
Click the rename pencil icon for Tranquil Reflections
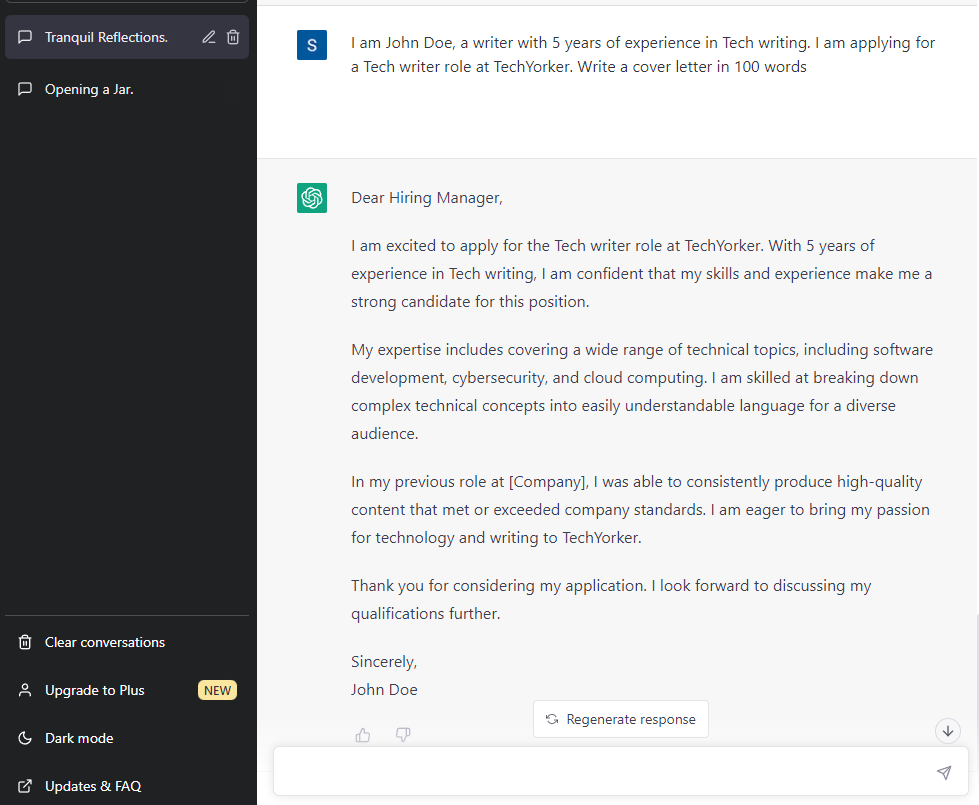coord(209,37)
